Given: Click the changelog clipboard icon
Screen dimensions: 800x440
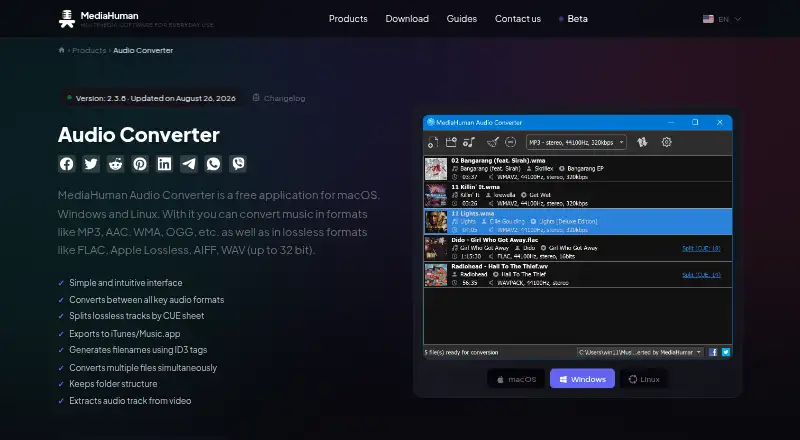Looking at the screenshot, I should pos(256,97).
